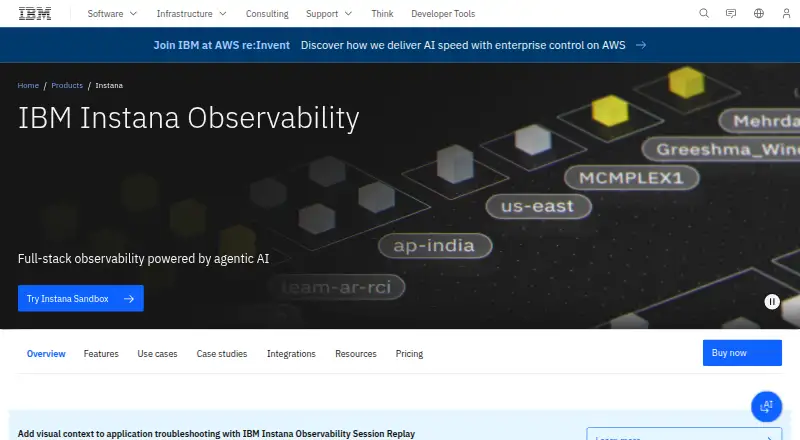Open the search icon in header

coord(704,13)
